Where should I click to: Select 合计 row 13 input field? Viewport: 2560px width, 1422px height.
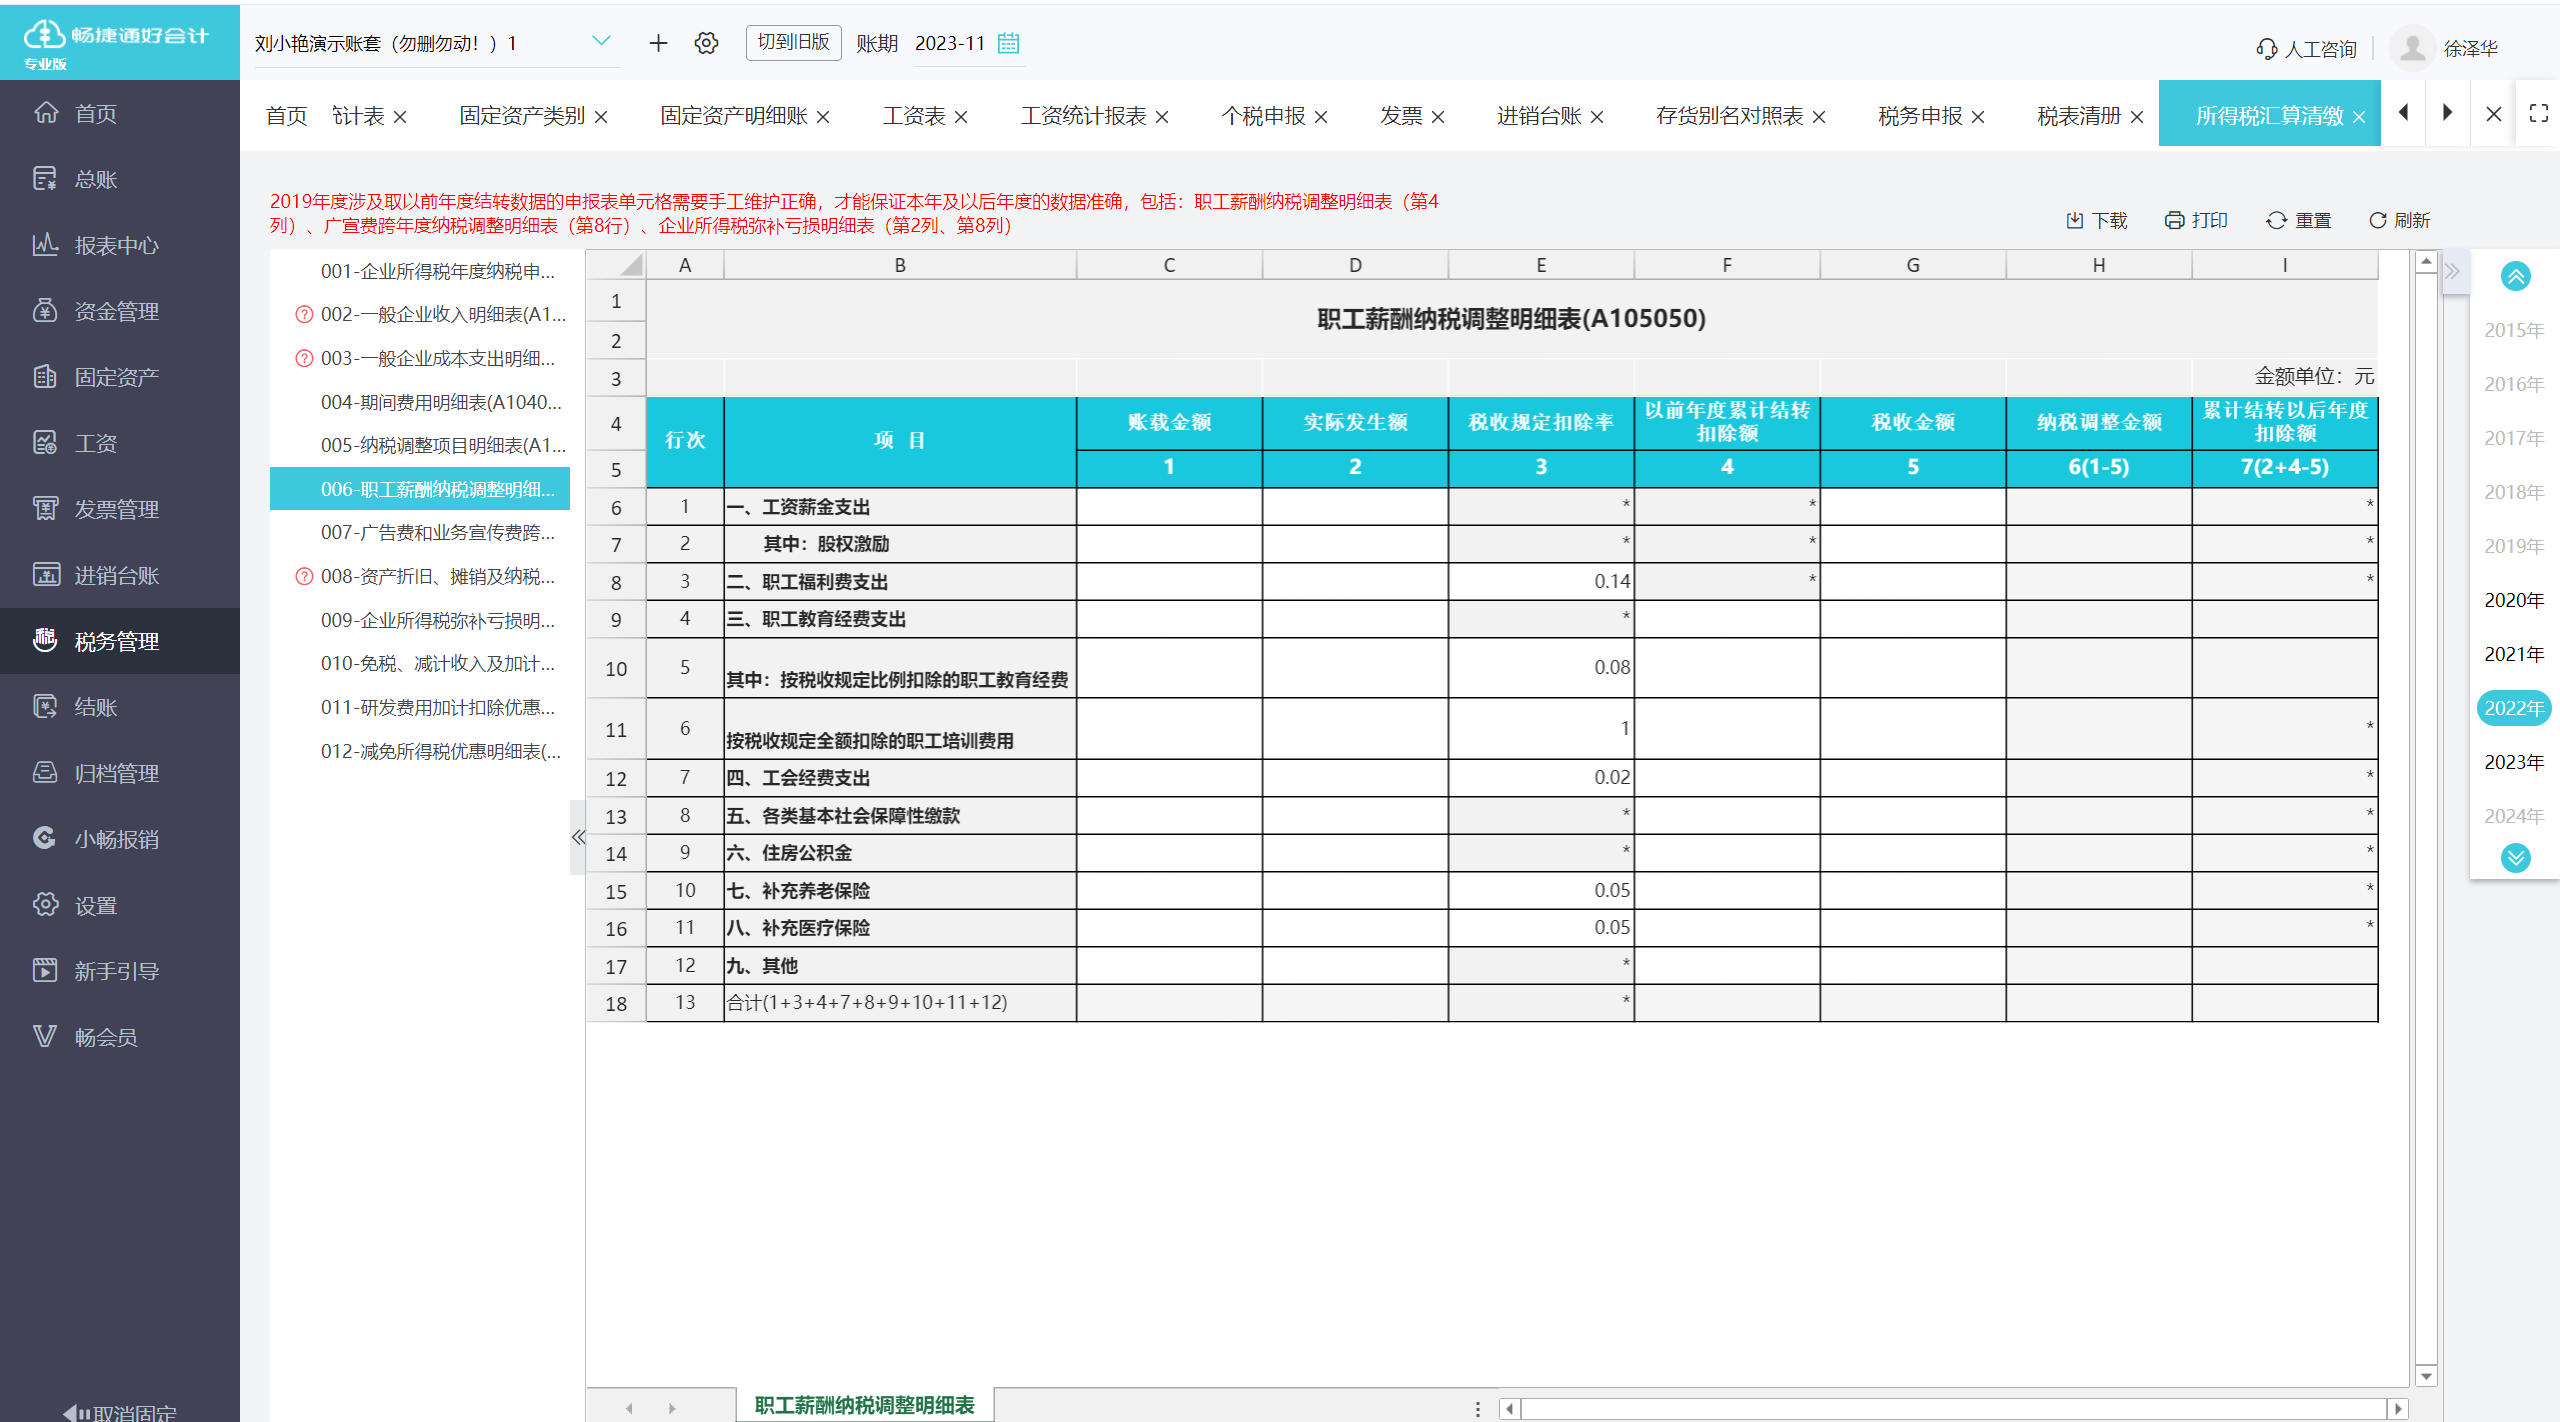pos(1168,1002)
